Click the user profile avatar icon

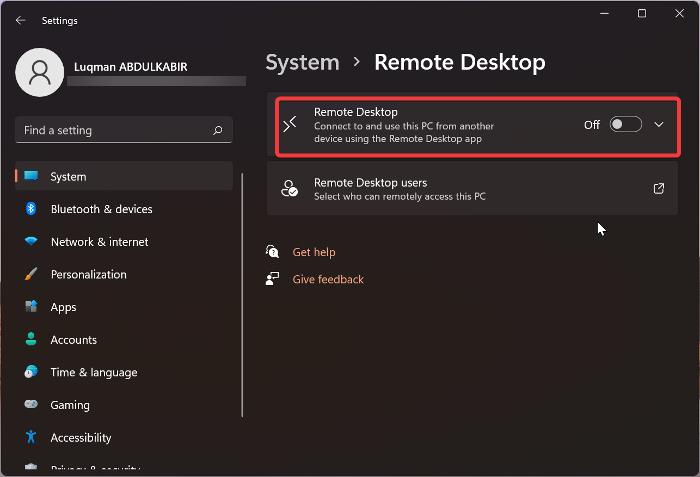pos(41,73)
